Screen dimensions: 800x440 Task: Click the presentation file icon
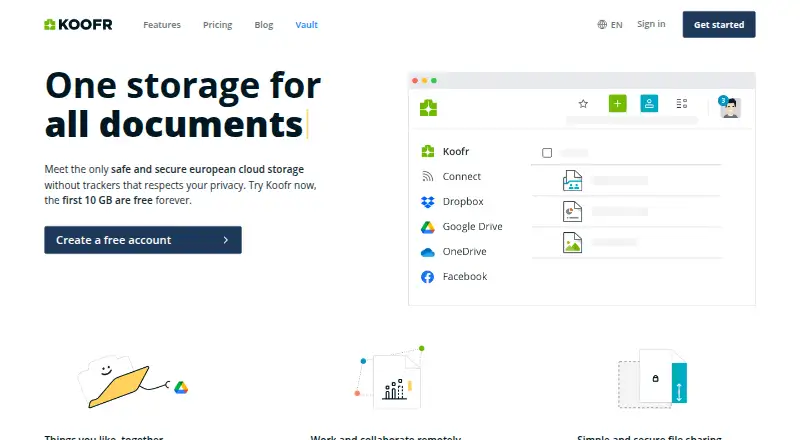pos(572,180)
